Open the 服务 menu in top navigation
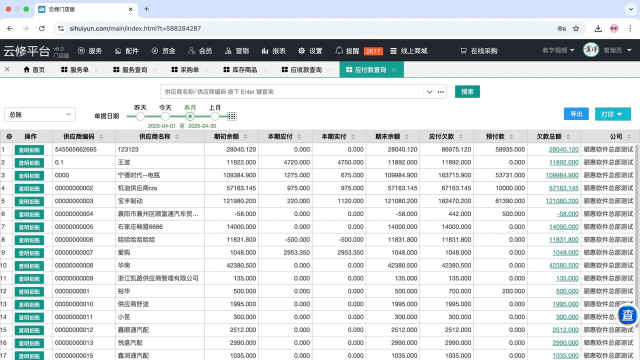Image resolution: width=640 pixels, height=360 pixels. click(90, 51)
